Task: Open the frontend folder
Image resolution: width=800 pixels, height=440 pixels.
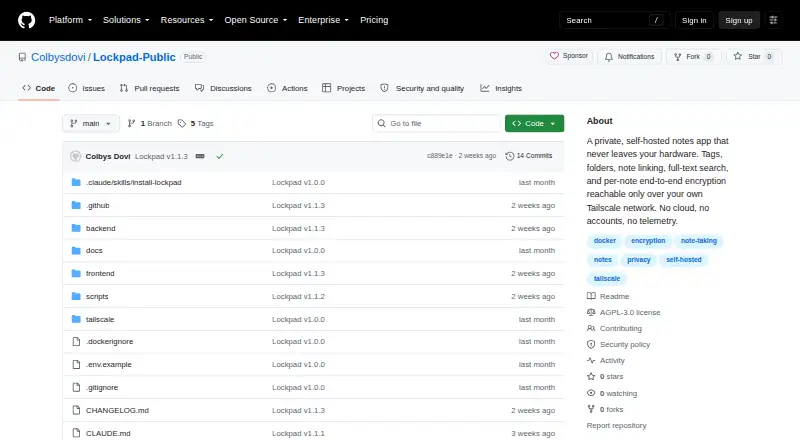Action: [x=100, y=274]
